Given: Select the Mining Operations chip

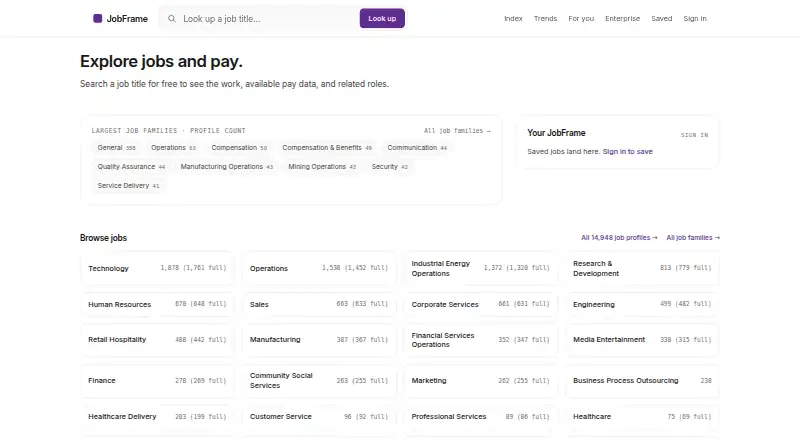Looking at the screenshot, I should point(322,166).
